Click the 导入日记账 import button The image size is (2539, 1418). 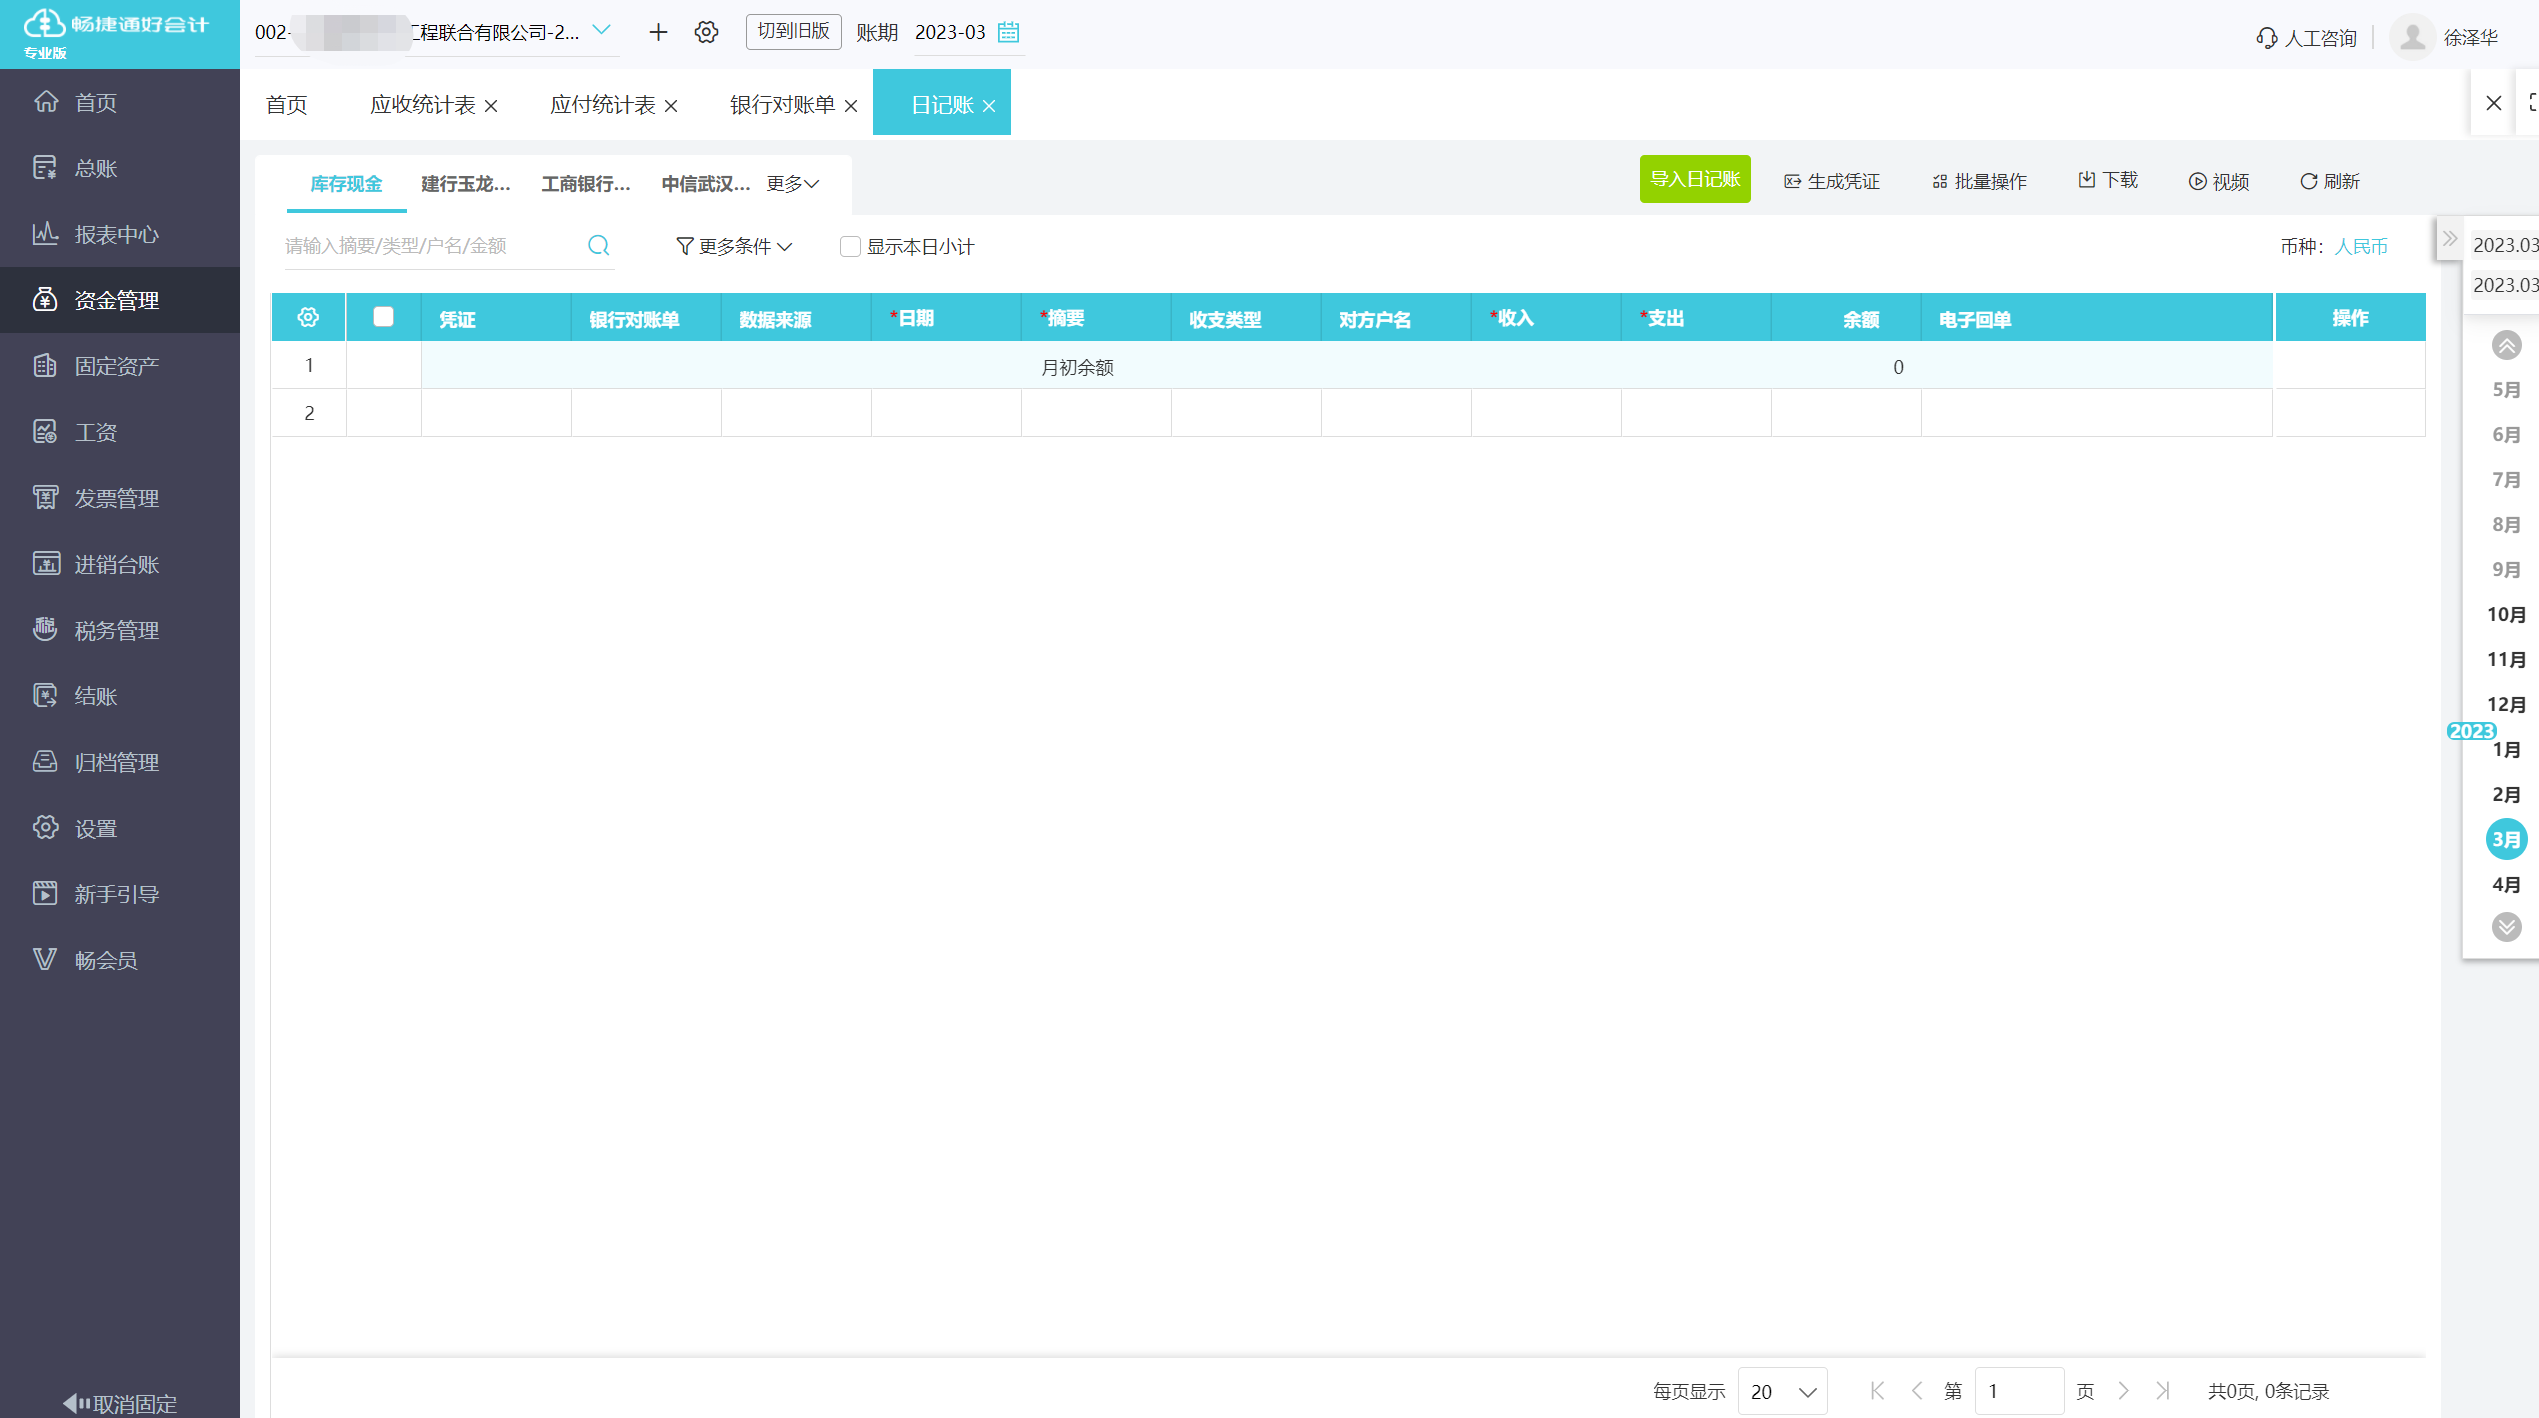pos(1695,180)
